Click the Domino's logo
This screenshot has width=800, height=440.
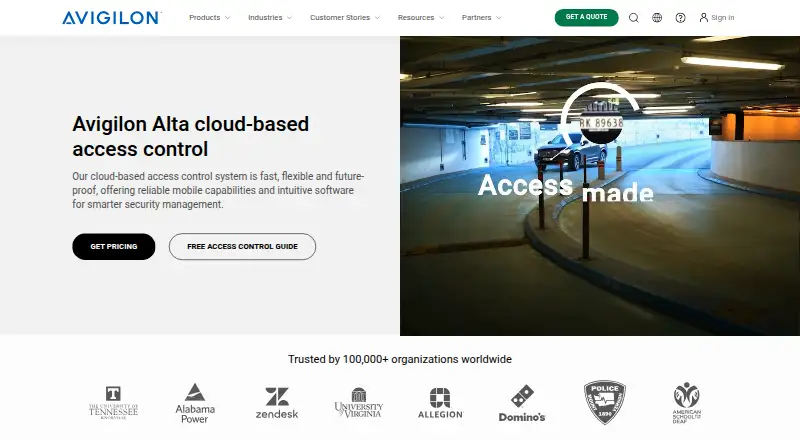tap(522, 404)
